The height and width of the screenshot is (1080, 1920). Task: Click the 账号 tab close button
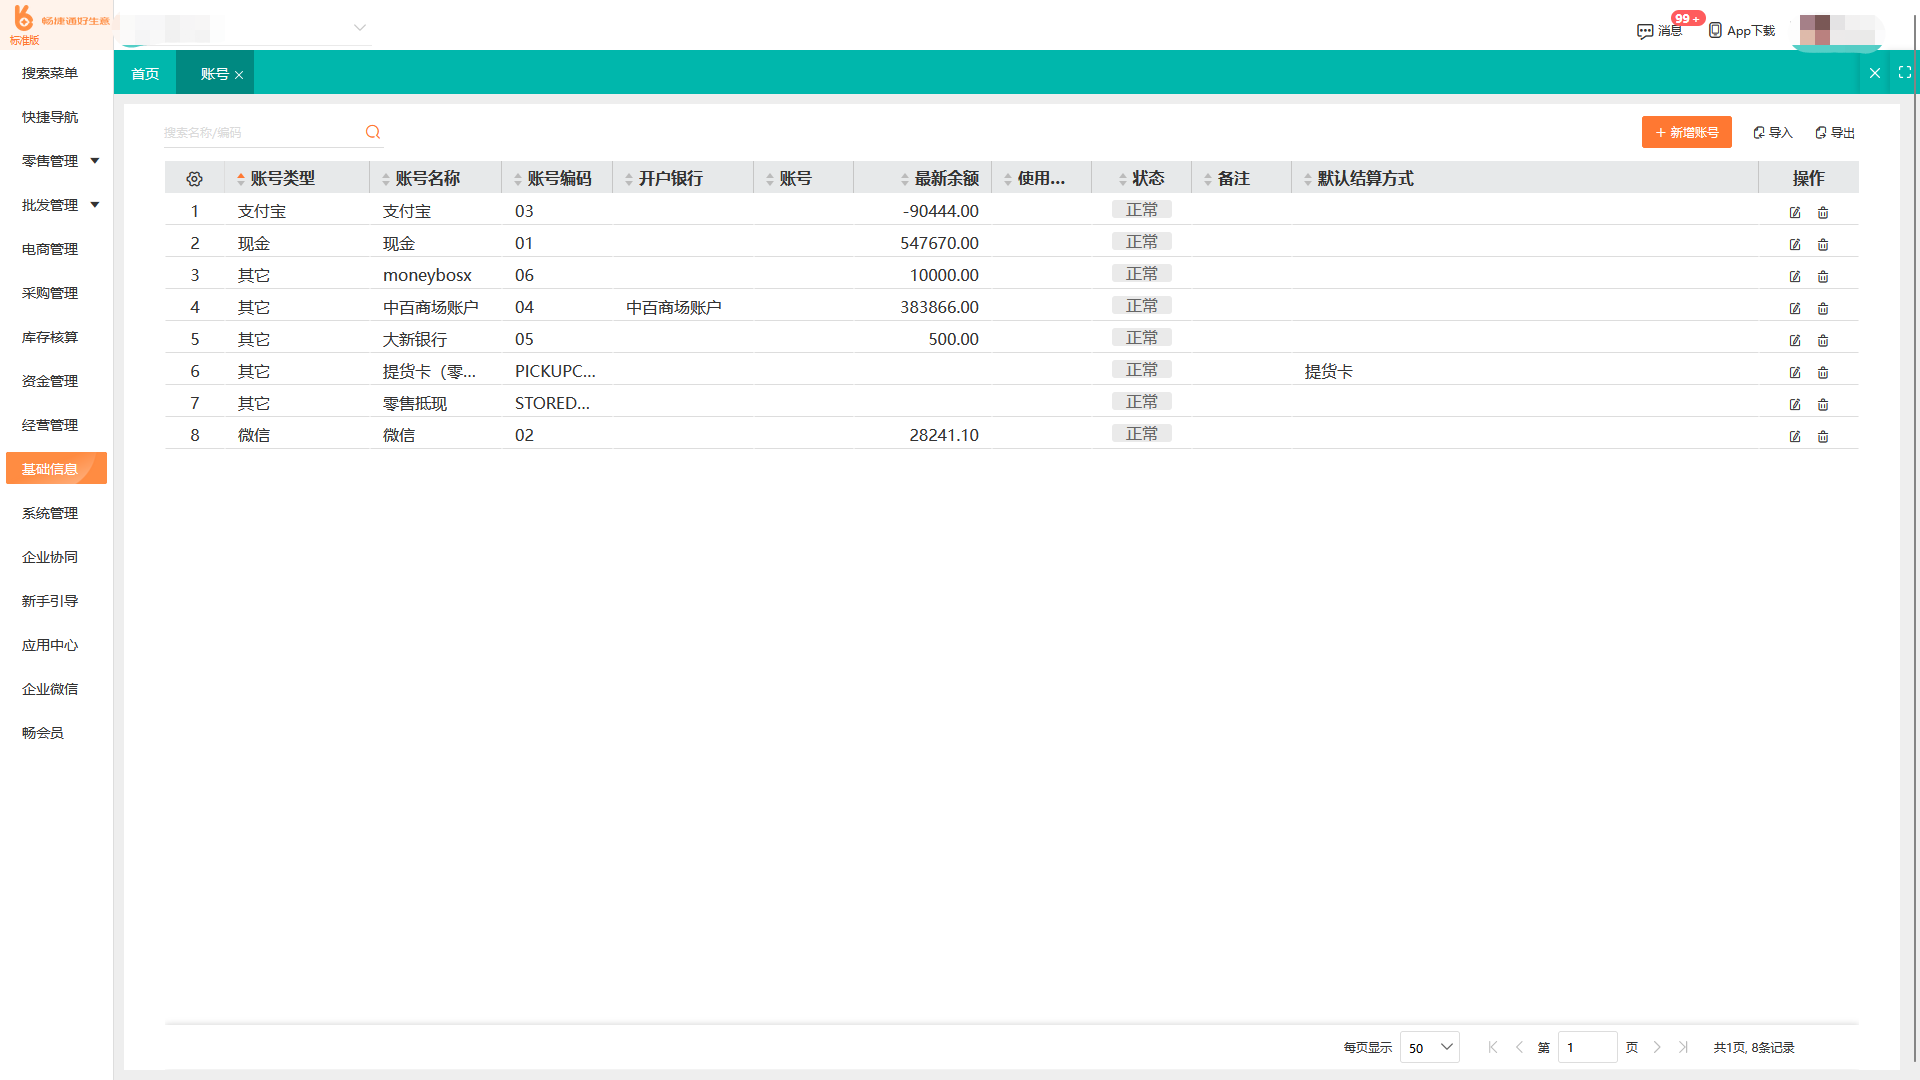(x=240, y=74)
